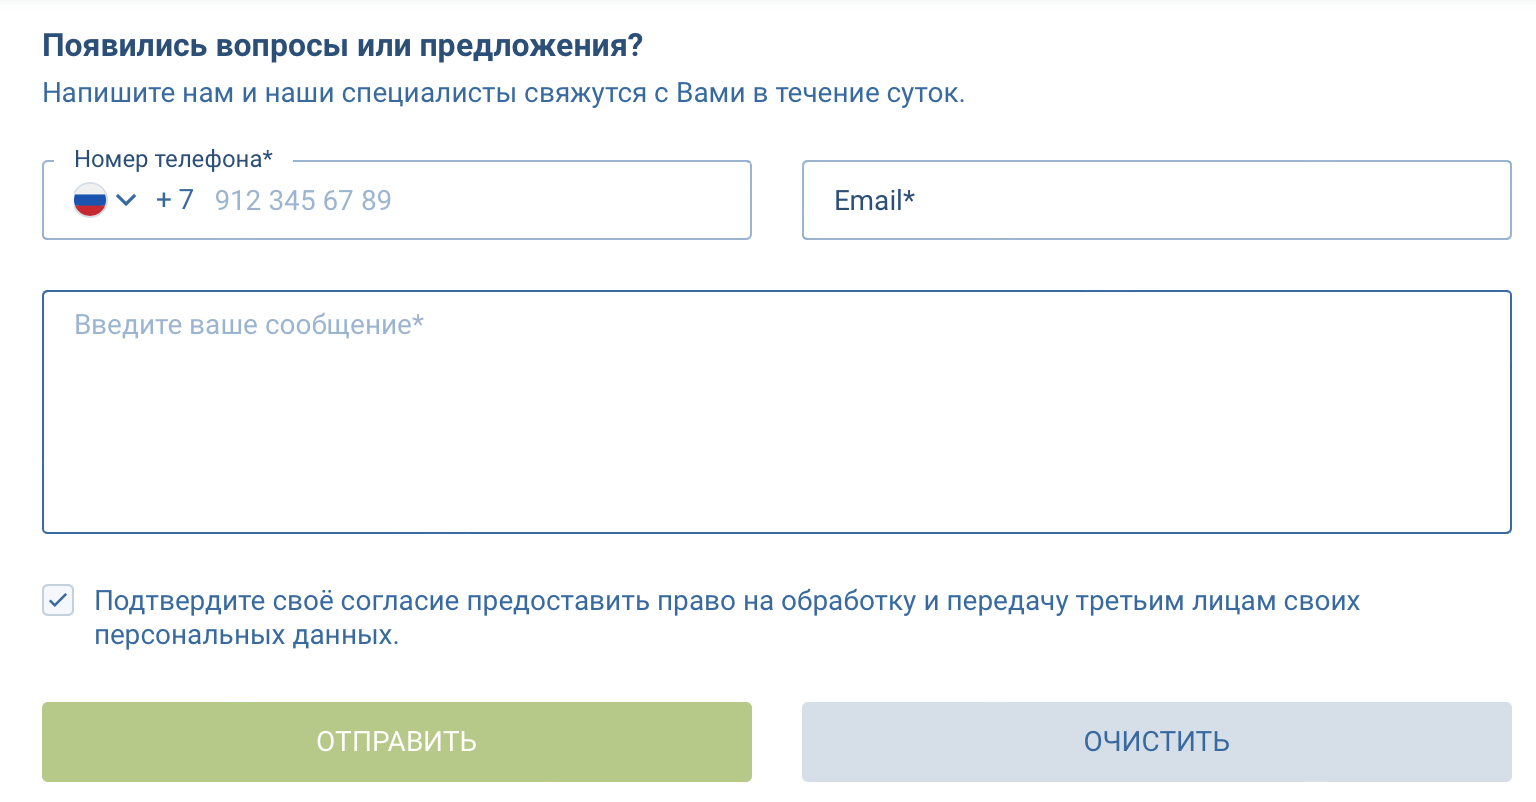Click the +7 phone prefix

[x=173, y=200]
